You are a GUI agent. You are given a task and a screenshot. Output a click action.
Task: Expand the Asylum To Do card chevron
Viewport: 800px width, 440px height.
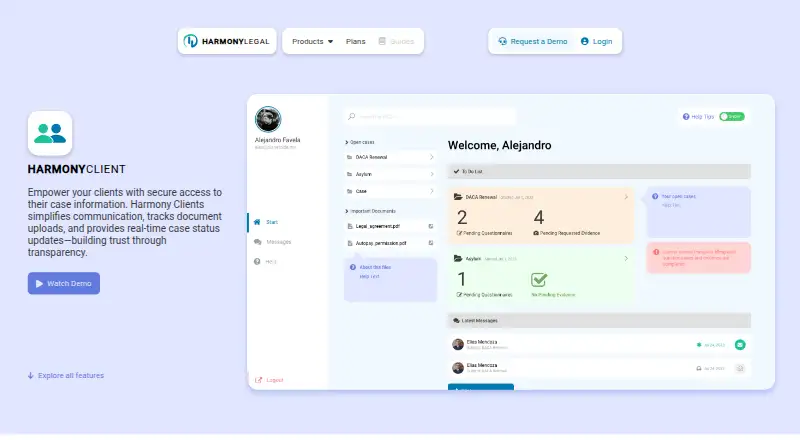[626, 258]
